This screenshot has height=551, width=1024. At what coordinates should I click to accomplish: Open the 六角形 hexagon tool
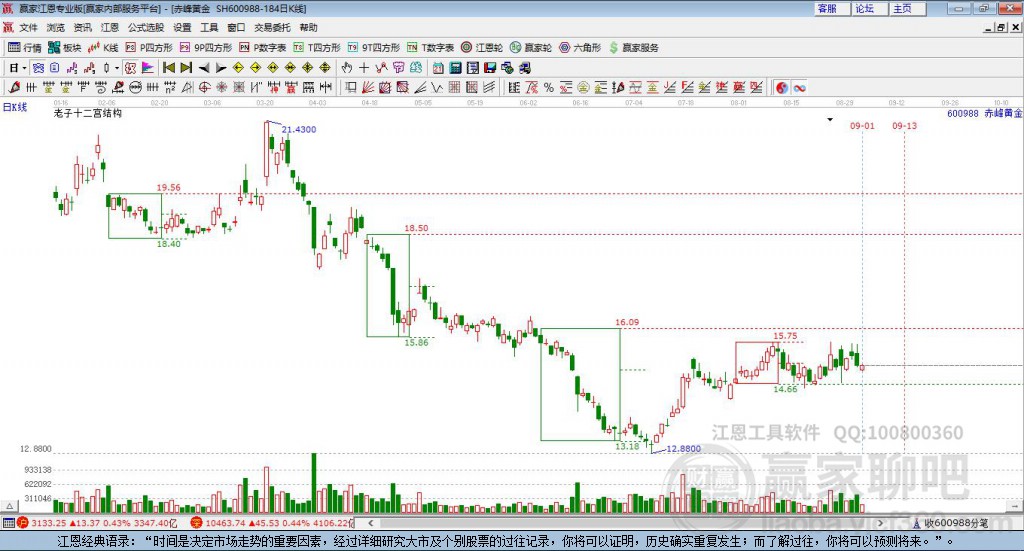coord(580,47)
